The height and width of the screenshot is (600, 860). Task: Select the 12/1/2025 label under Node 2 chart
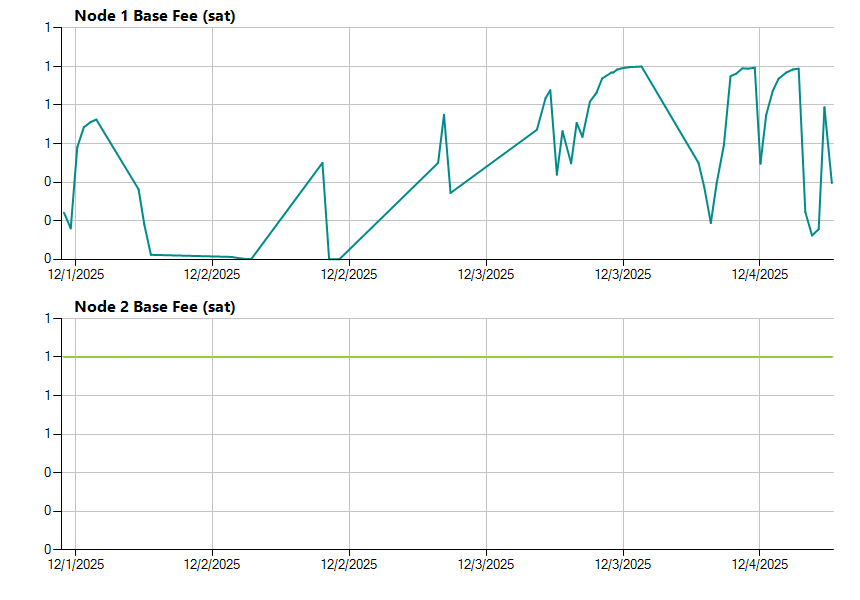[x=76, y=564]
